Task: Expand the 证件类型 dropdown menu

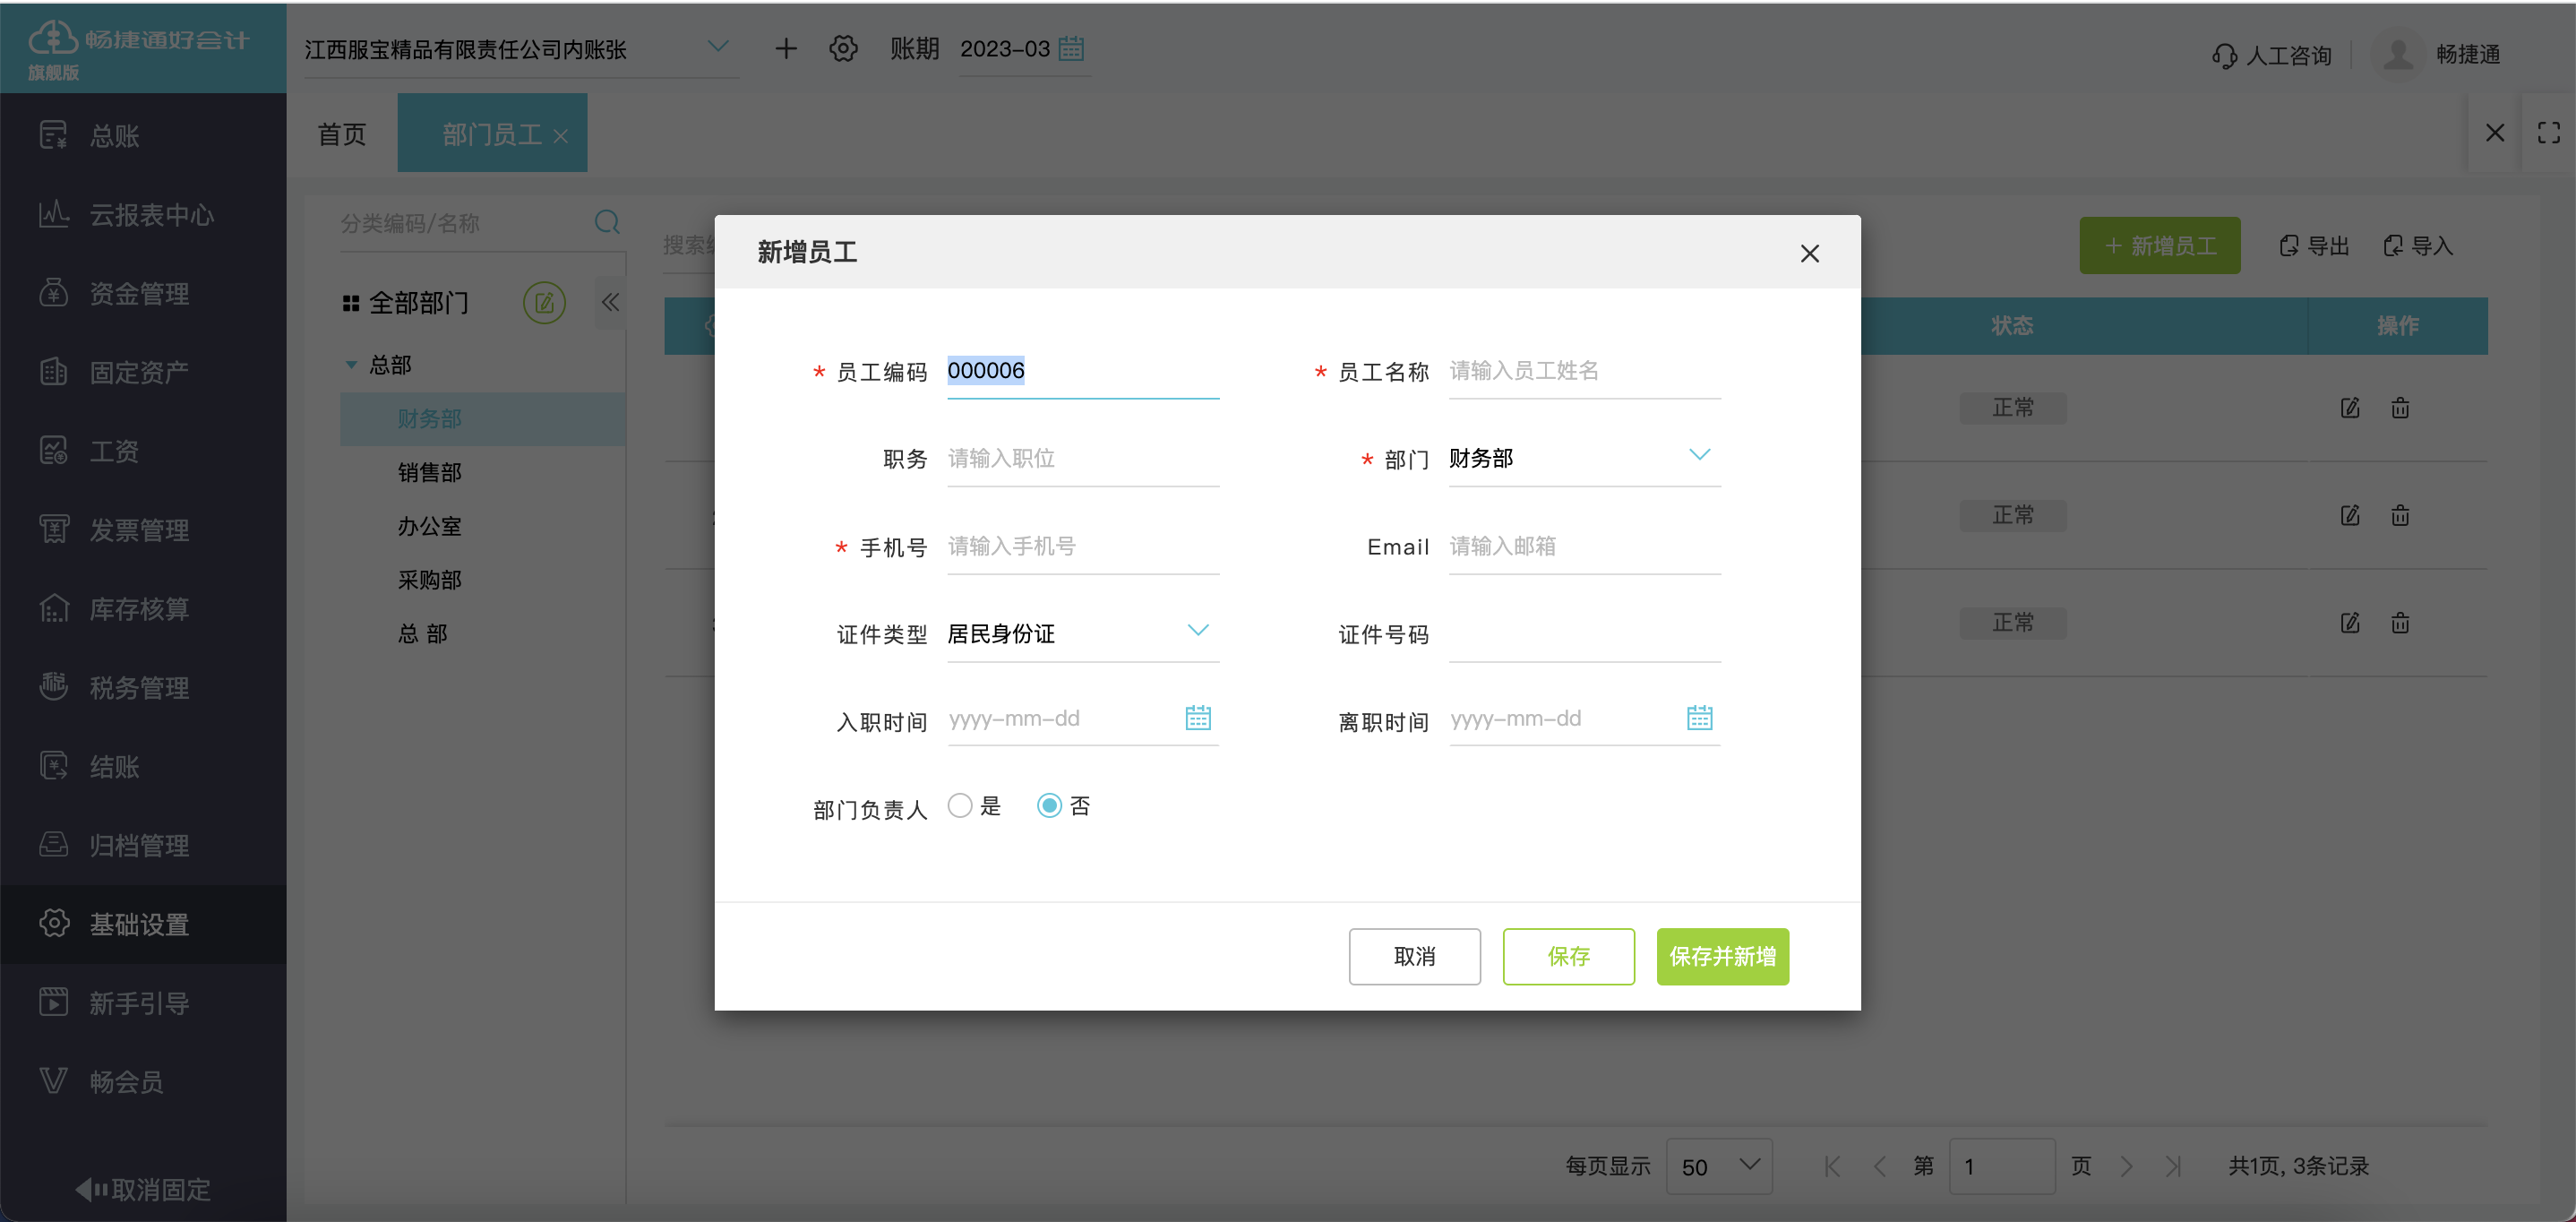Action: (1198, 633)
